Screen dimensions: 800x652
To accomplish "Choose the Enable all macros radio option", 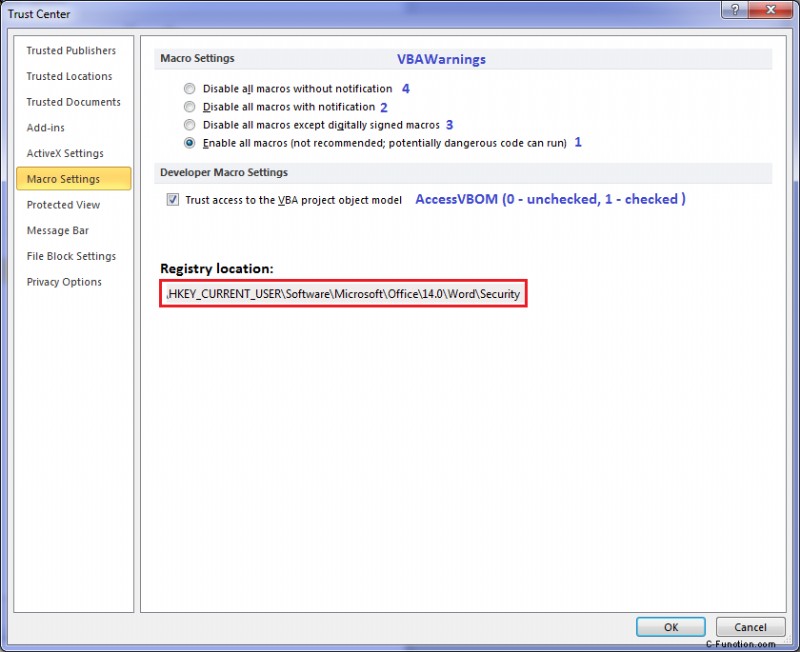I will (190, 143).
